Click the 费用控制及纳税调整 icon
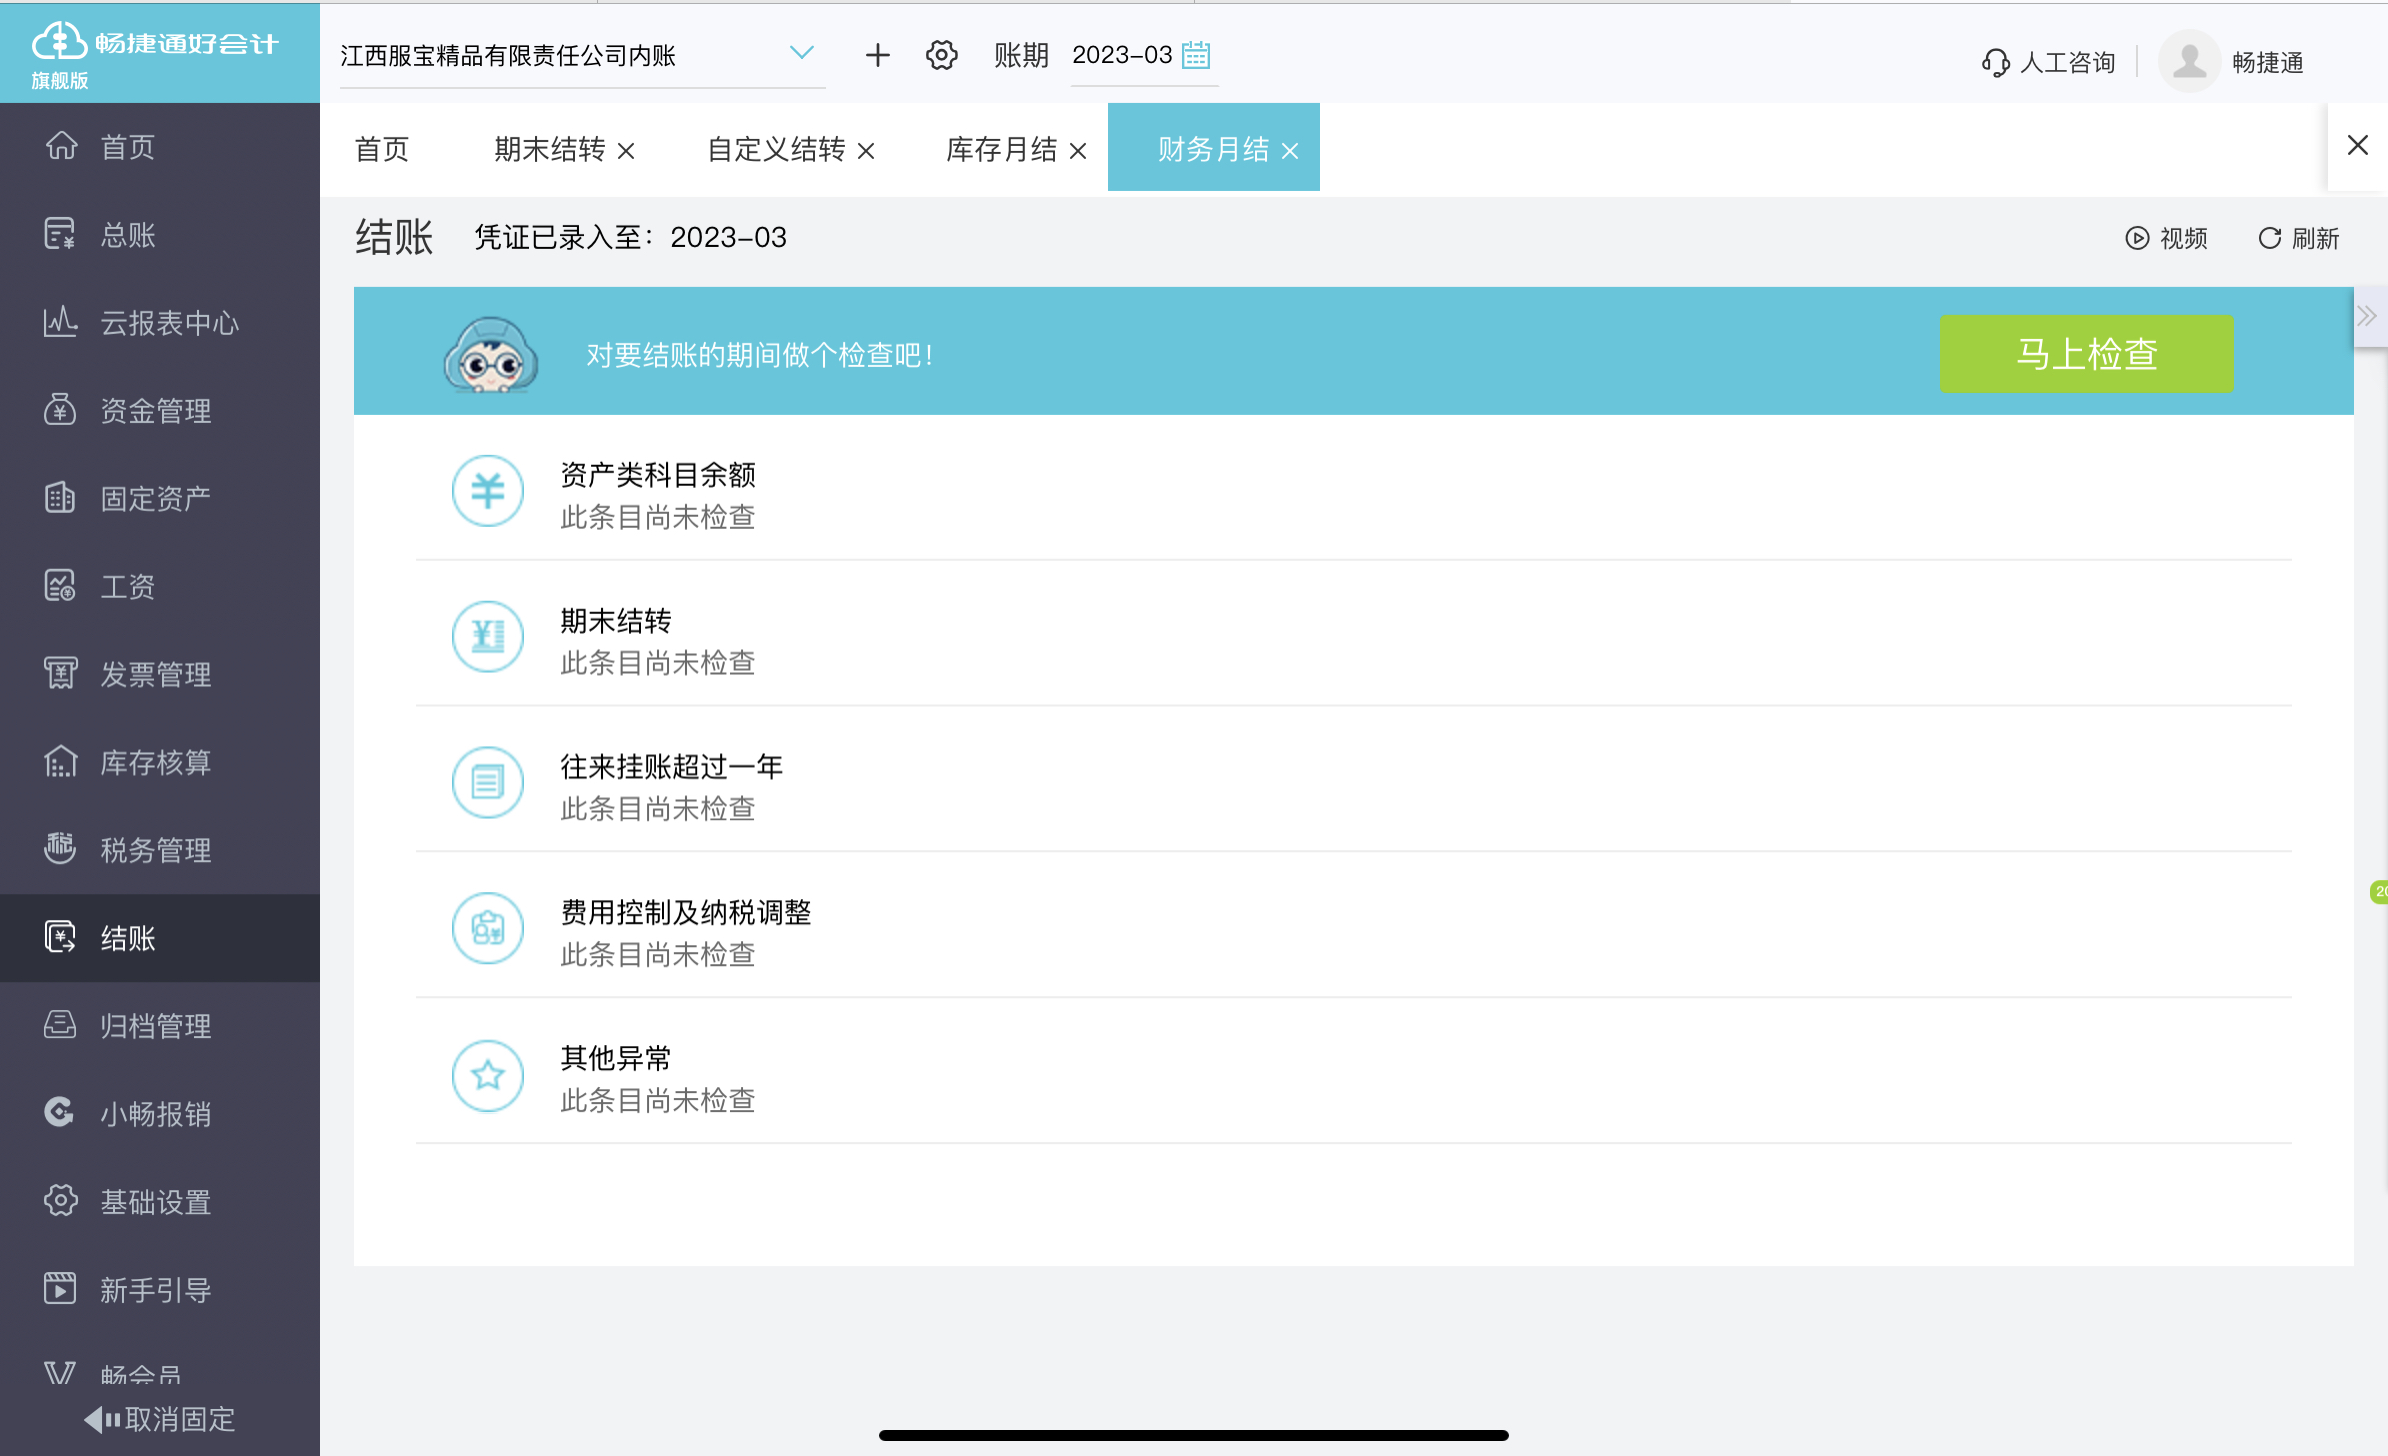Screen dimensions: 2388x1456 (x=486, y=929)
